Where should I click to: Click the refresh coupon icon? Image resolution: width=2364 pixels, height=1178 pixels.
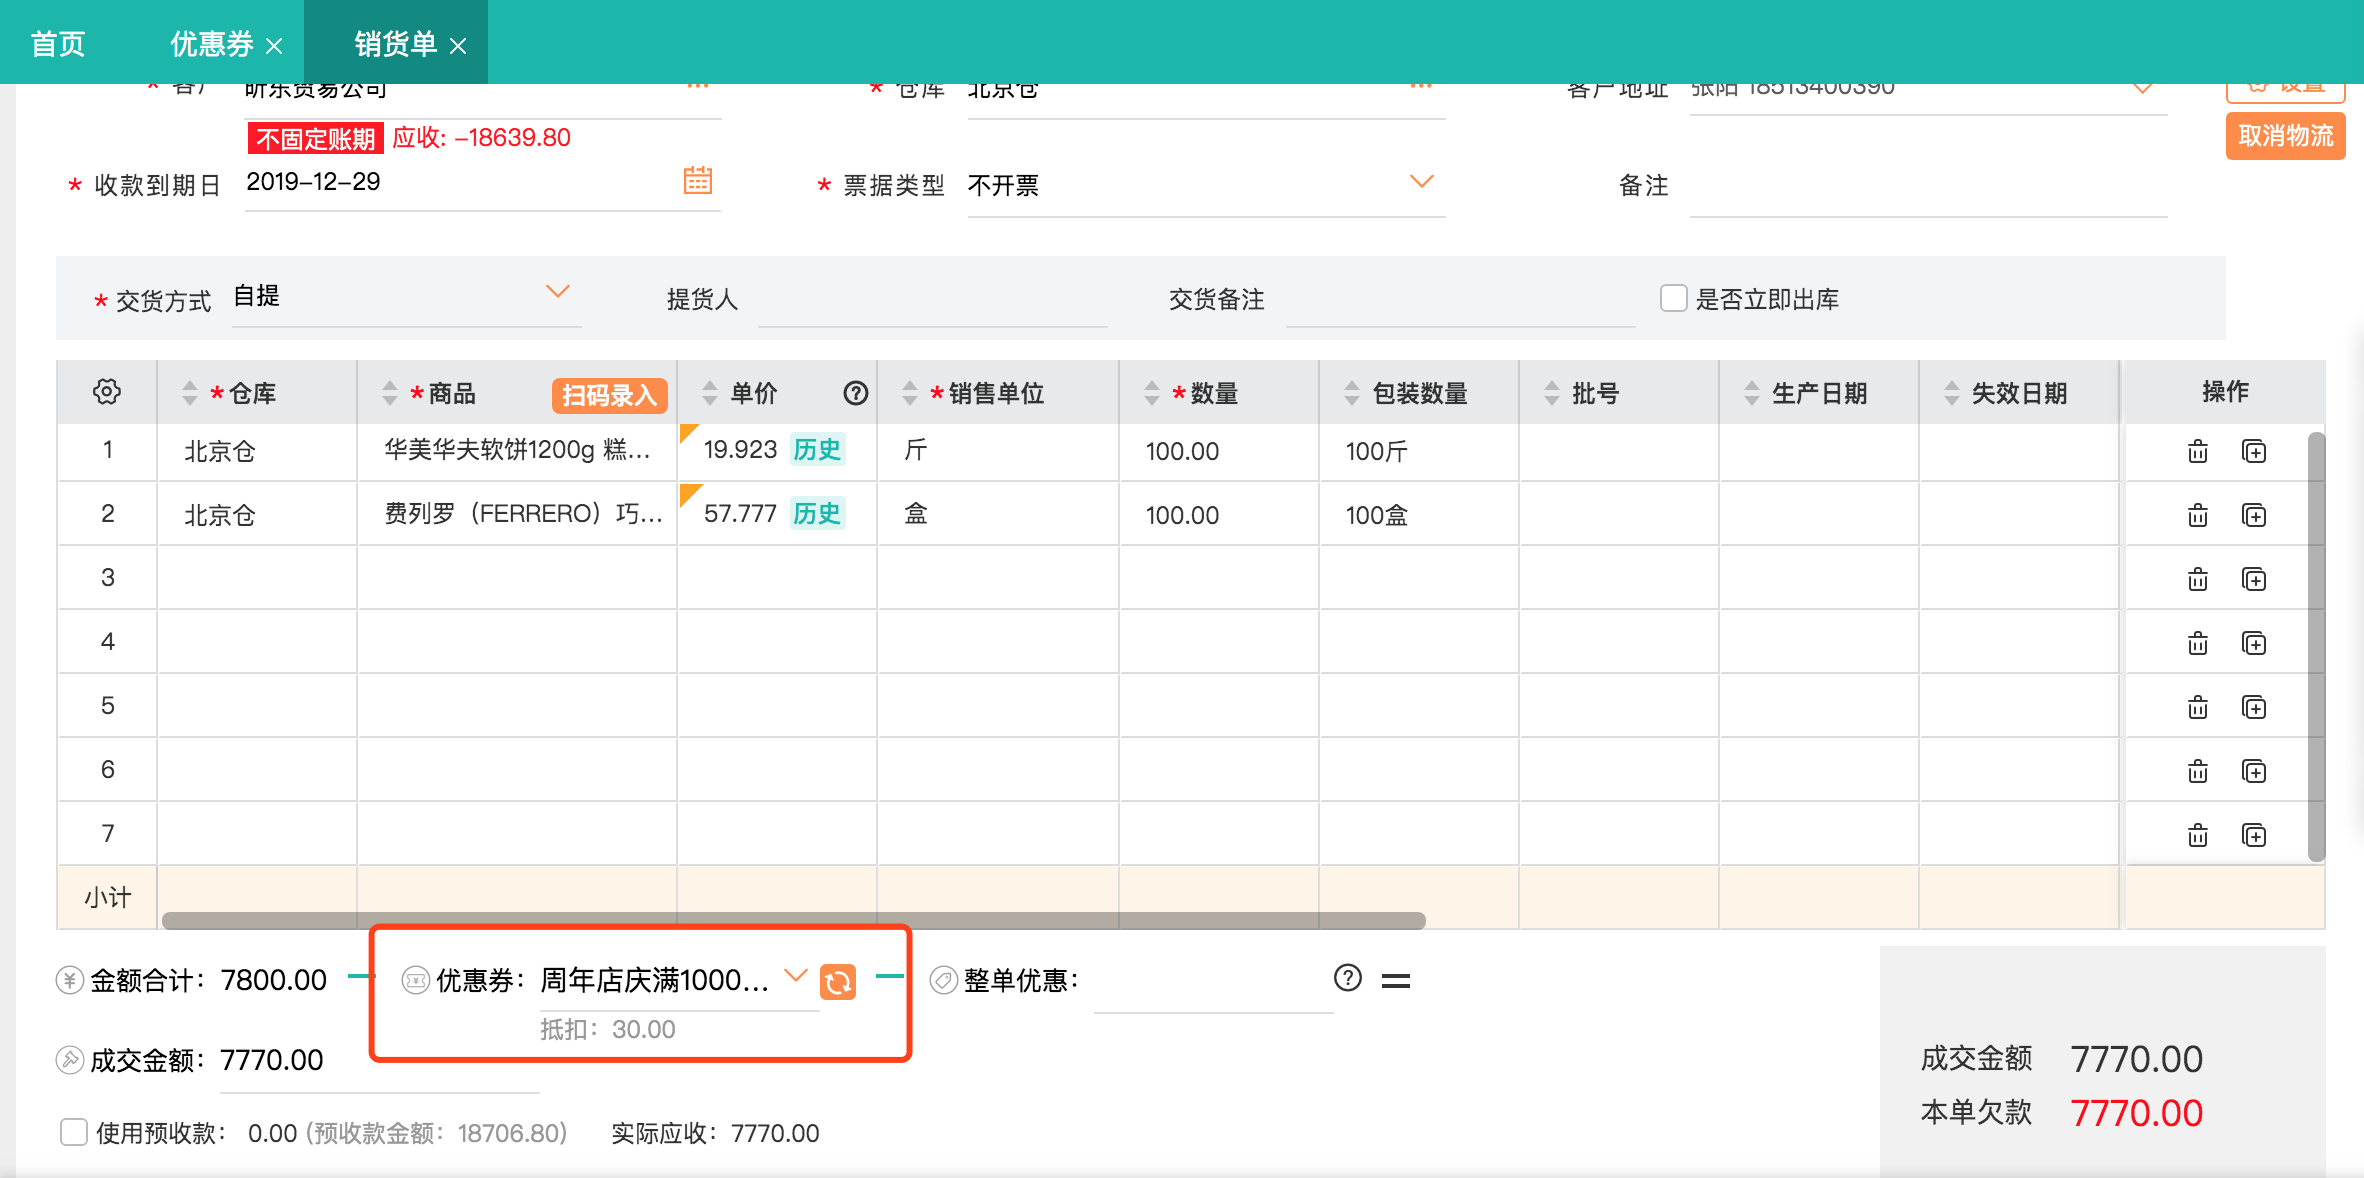point(838,980)
